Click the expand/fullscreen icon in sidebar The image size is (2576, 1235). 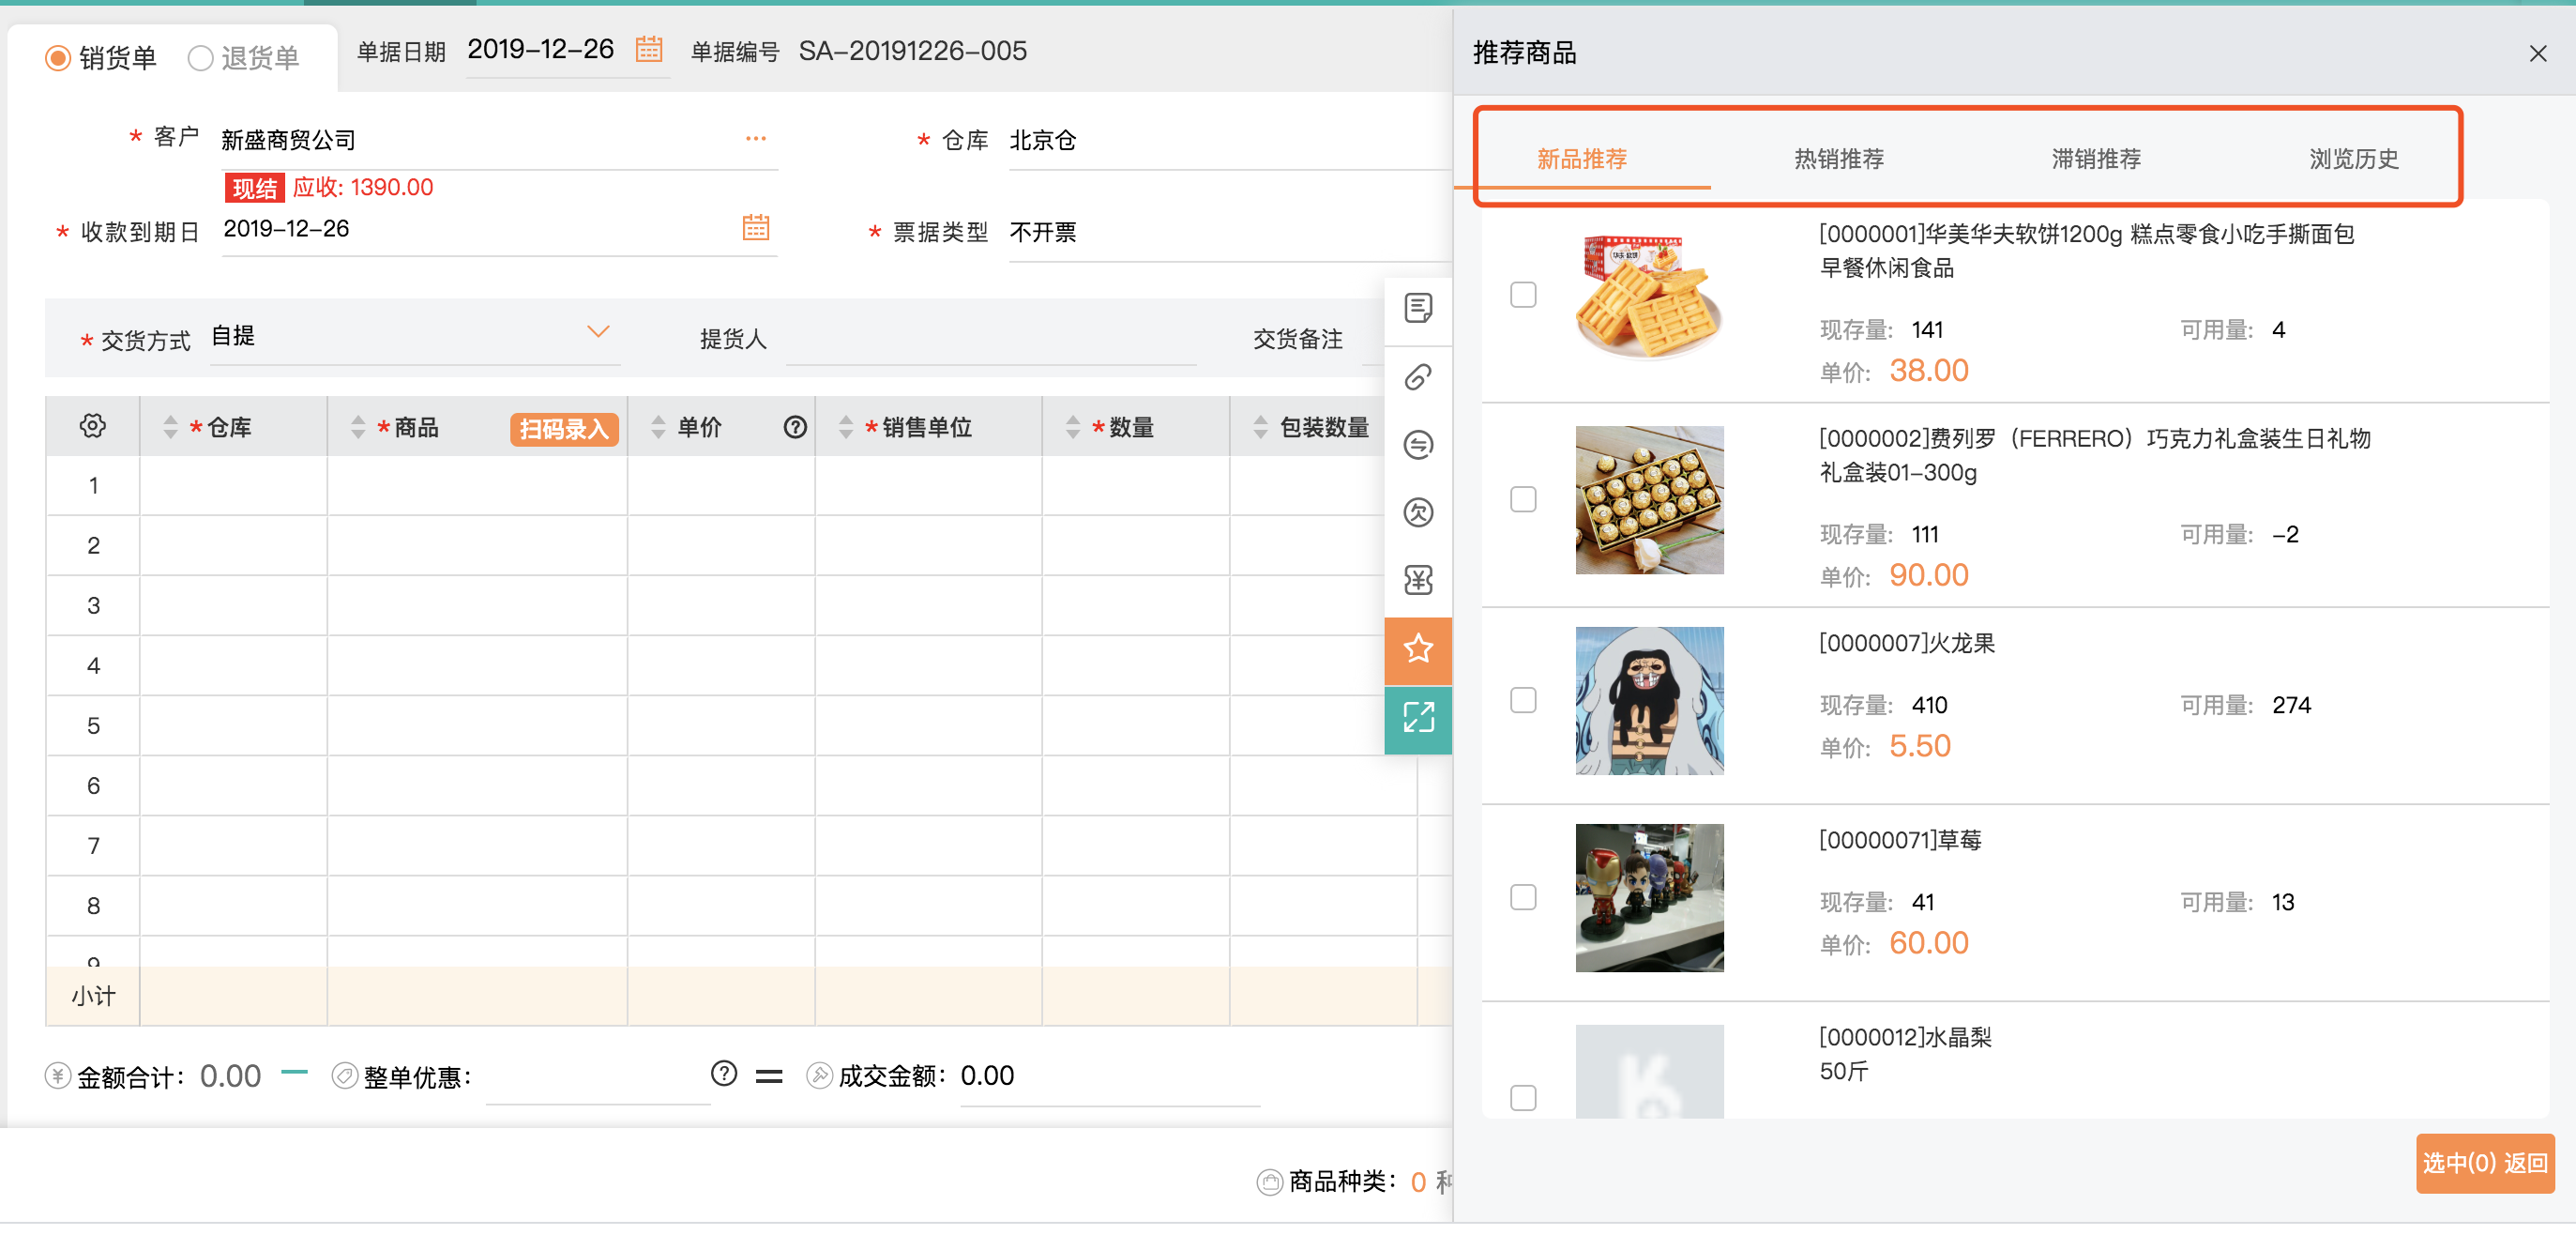tap(1417, 719)
